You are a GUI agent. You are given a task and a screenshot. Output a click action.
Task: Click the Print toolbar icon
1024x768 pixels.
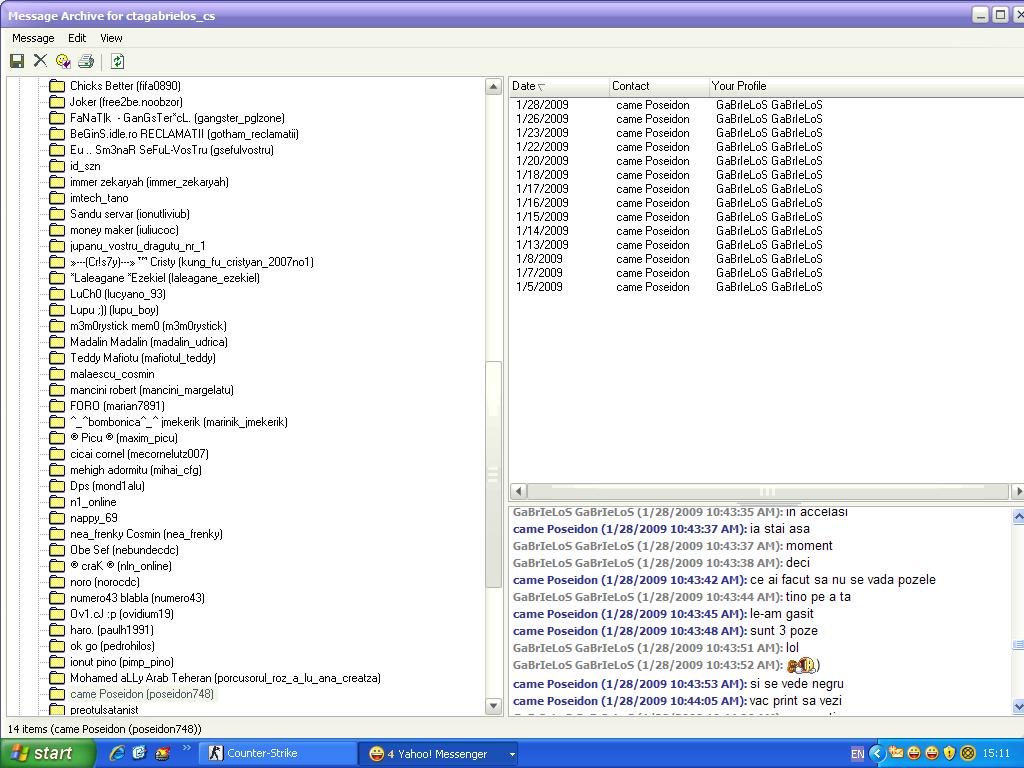(86, 61)
